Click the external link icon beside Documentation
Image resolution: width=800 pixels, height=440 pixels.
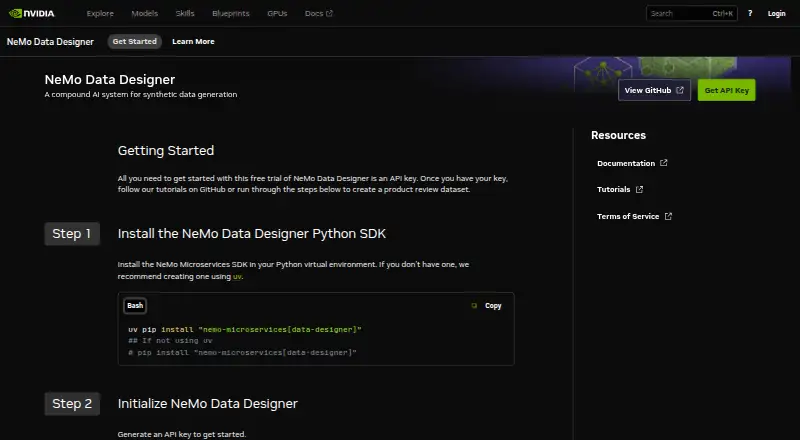(x=663, y=163)
